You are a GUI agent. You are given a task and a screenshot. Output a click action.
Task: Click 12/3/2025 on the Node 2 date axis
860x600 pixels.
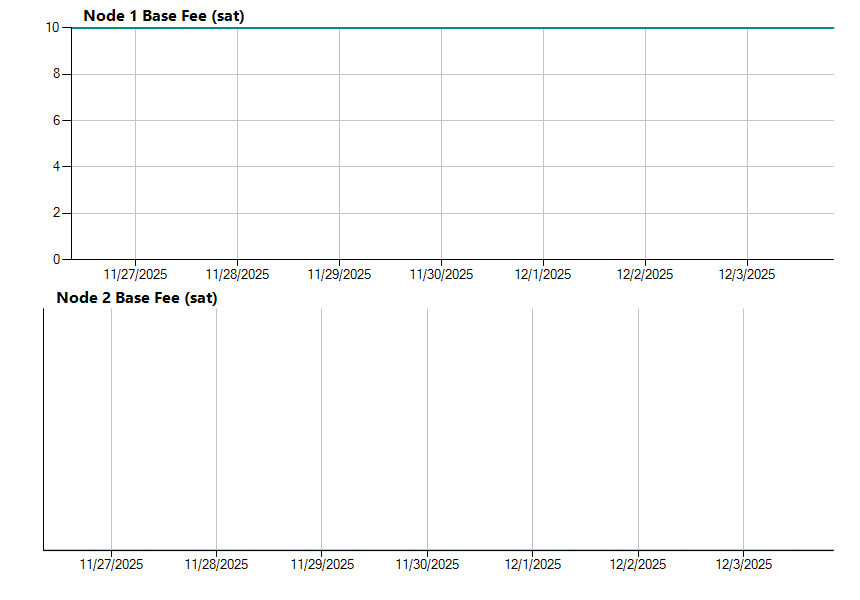pyautogui.click(x=743, y=565)
